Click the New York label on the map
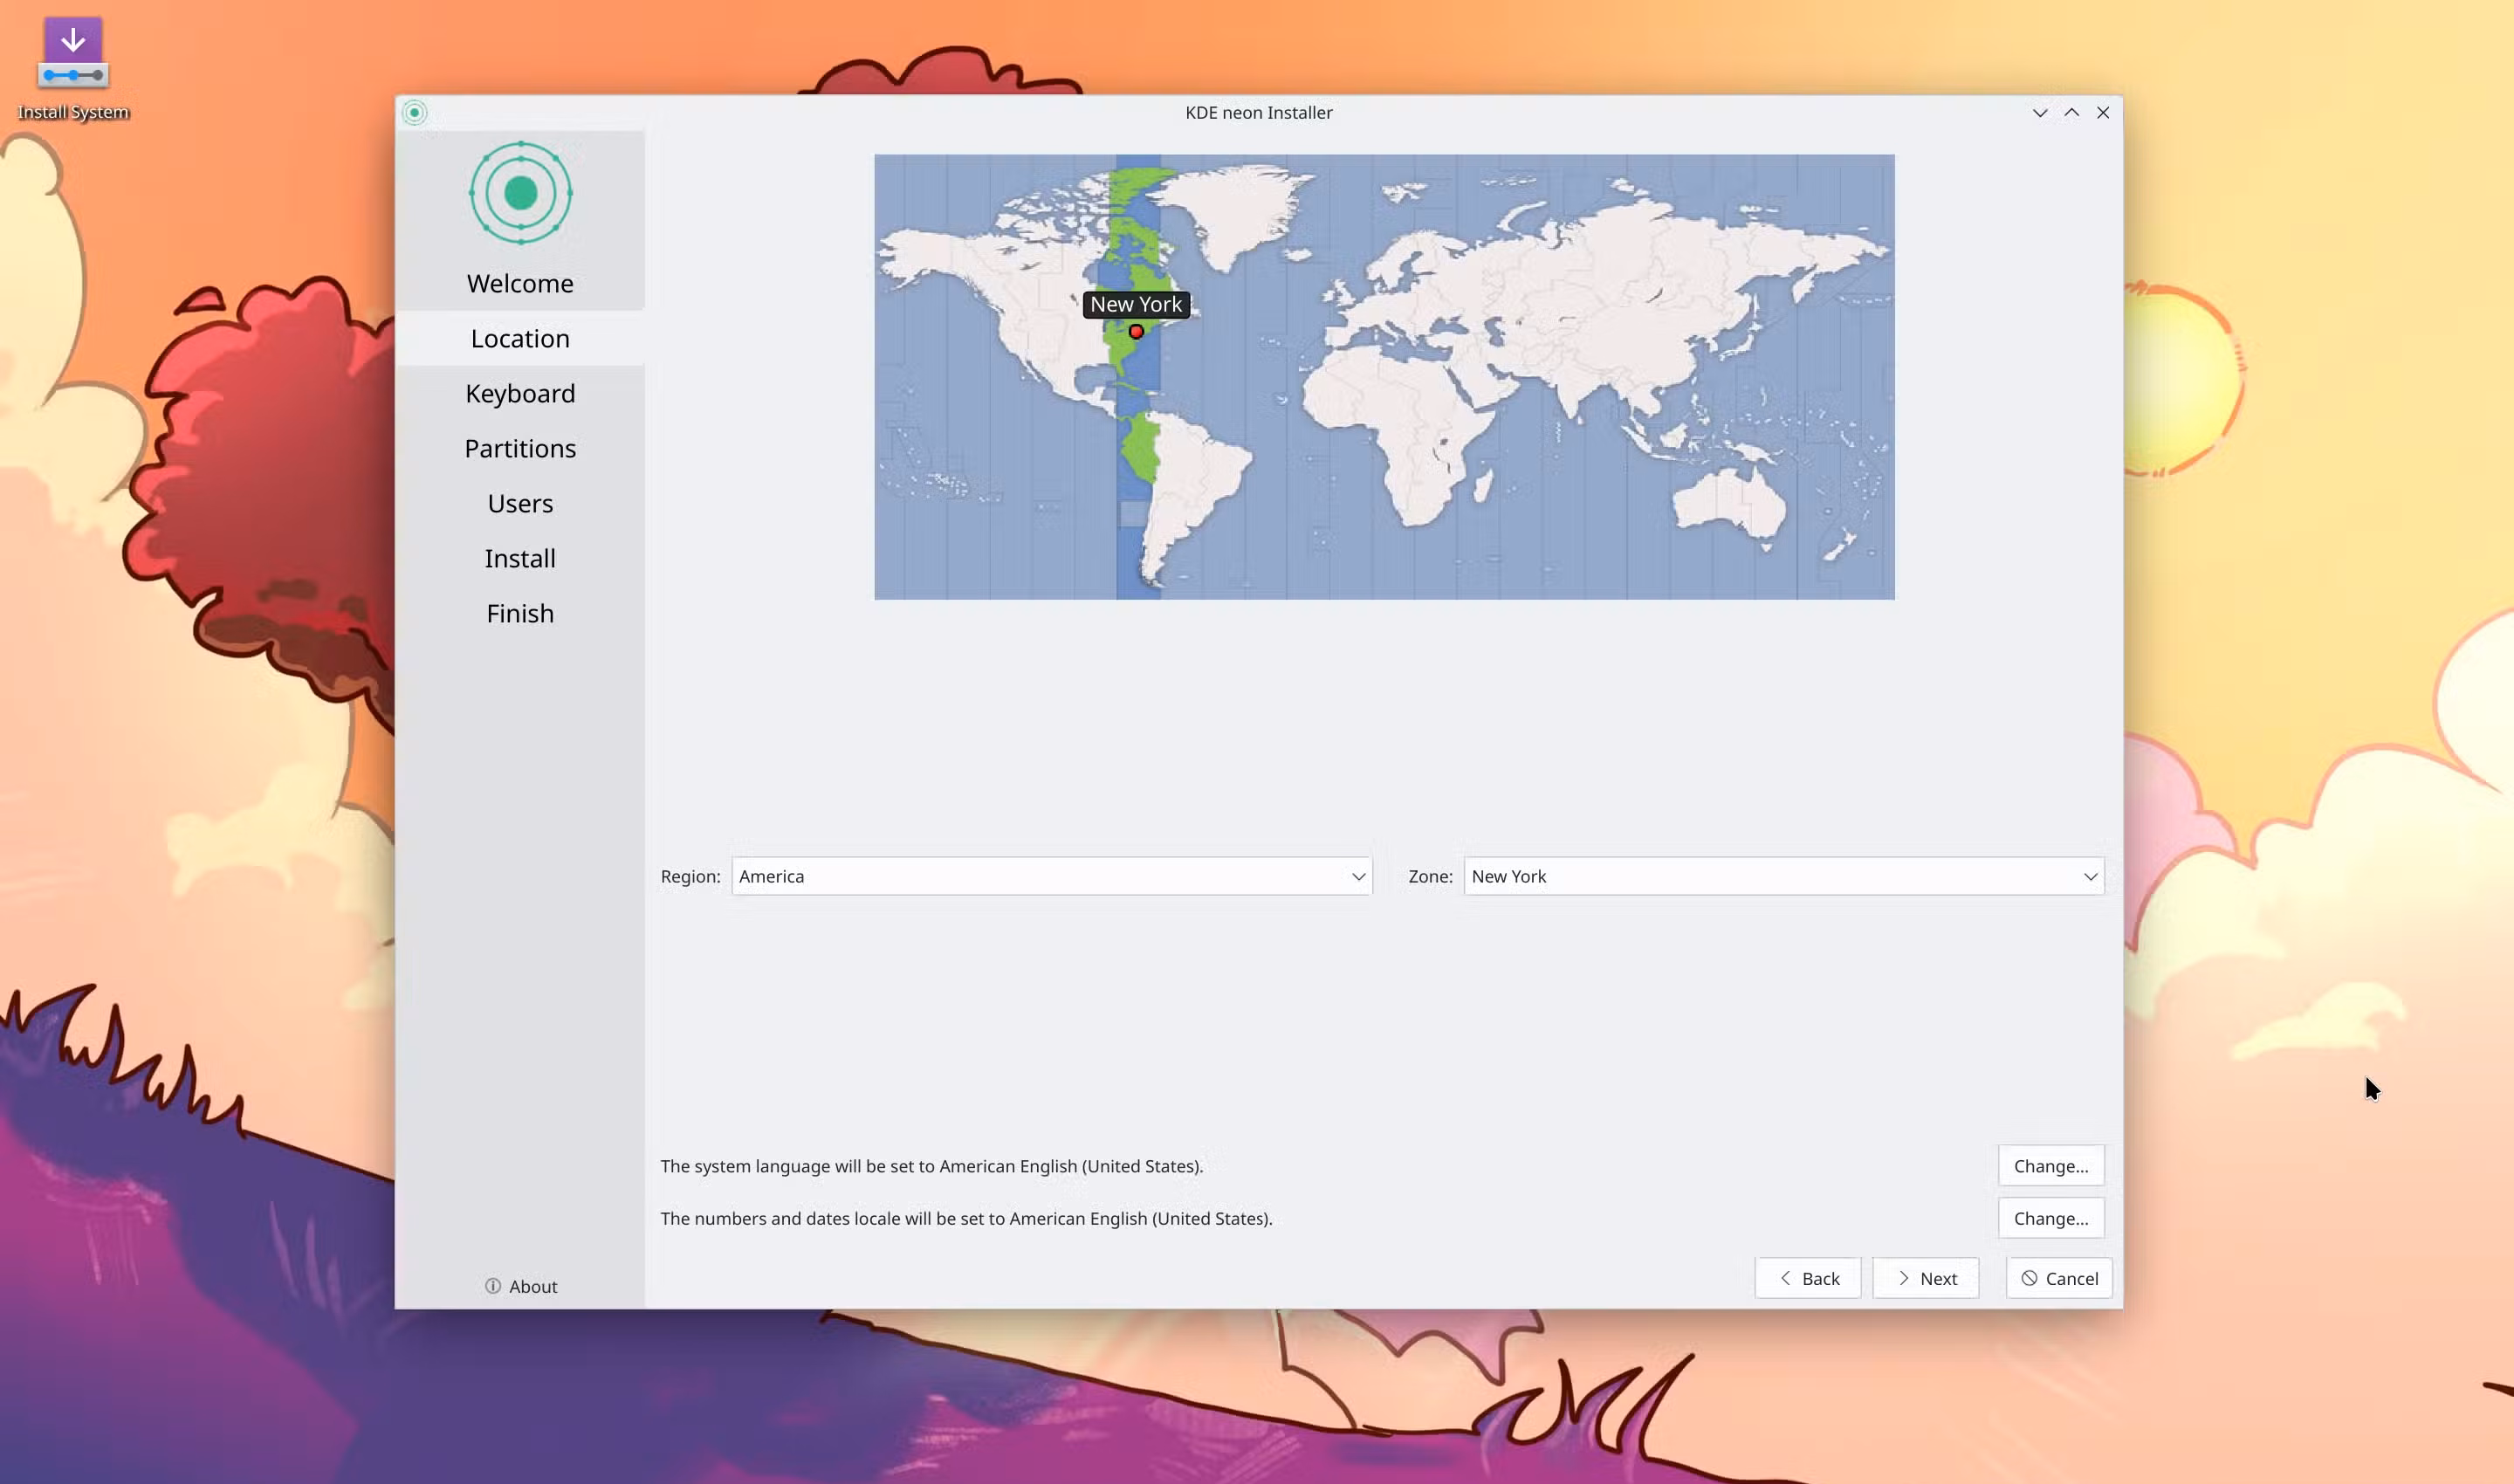 tap(1136, 304)
